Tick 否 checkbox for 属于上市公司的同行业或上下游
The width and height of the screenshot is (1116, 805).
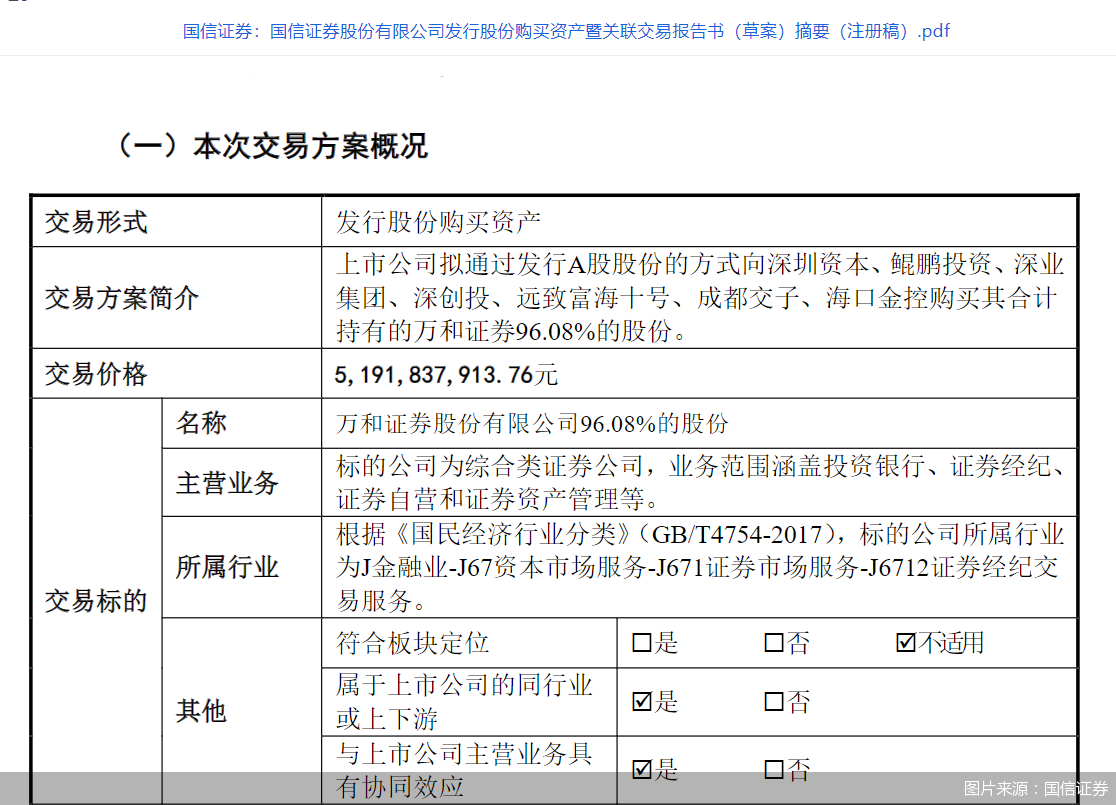tap(774, 702)
